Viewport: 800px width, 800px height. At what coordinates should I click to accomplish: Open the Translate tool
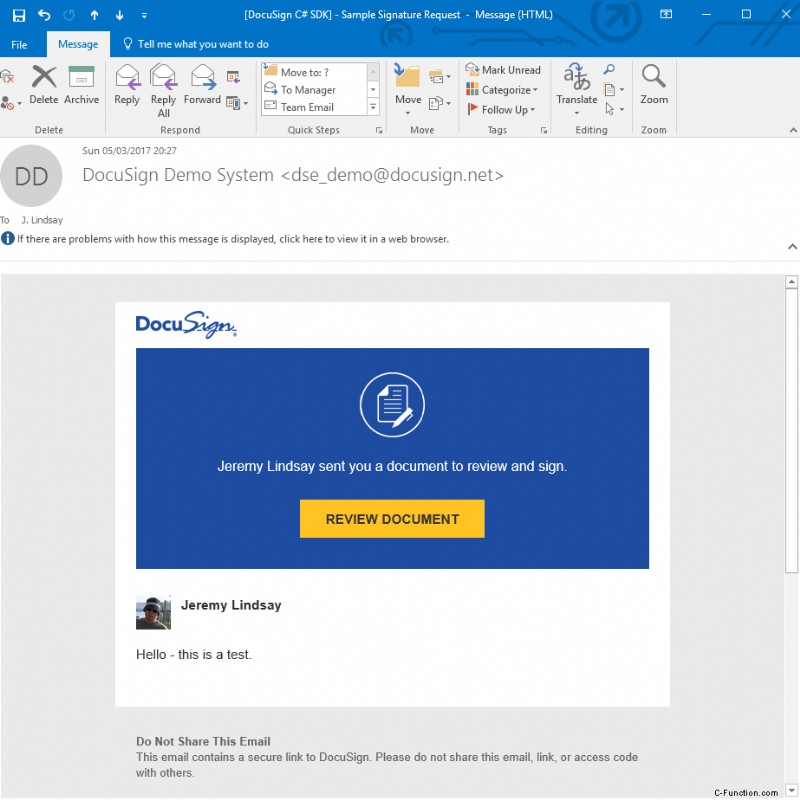tap(576, 84)
